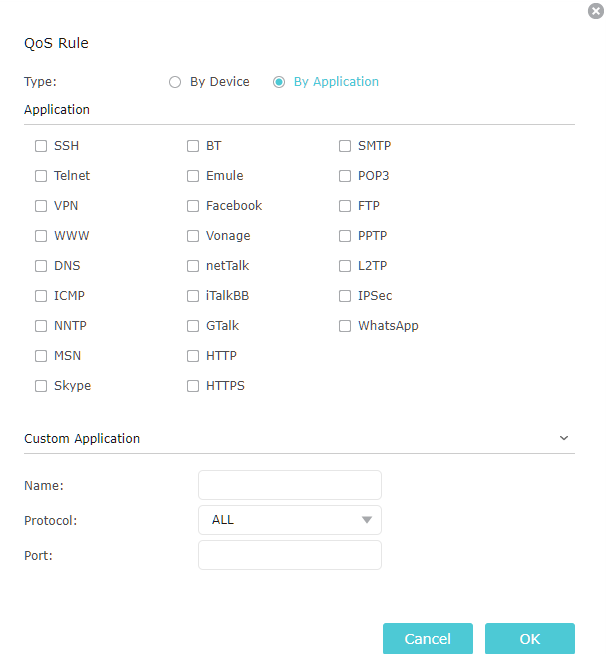Screen dimensions: 611x654
Task: Check the Skype application box
Action: [x=41, y=386]
